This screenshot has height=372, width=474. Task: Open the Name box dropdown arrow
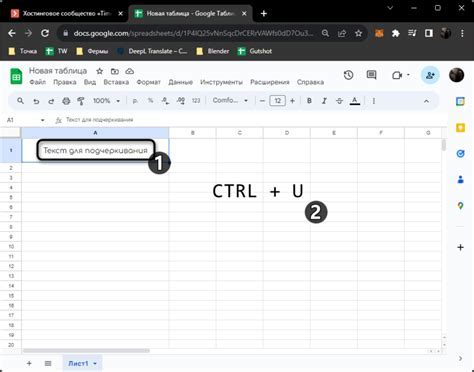pyautogui.click(x=42, y=120)
